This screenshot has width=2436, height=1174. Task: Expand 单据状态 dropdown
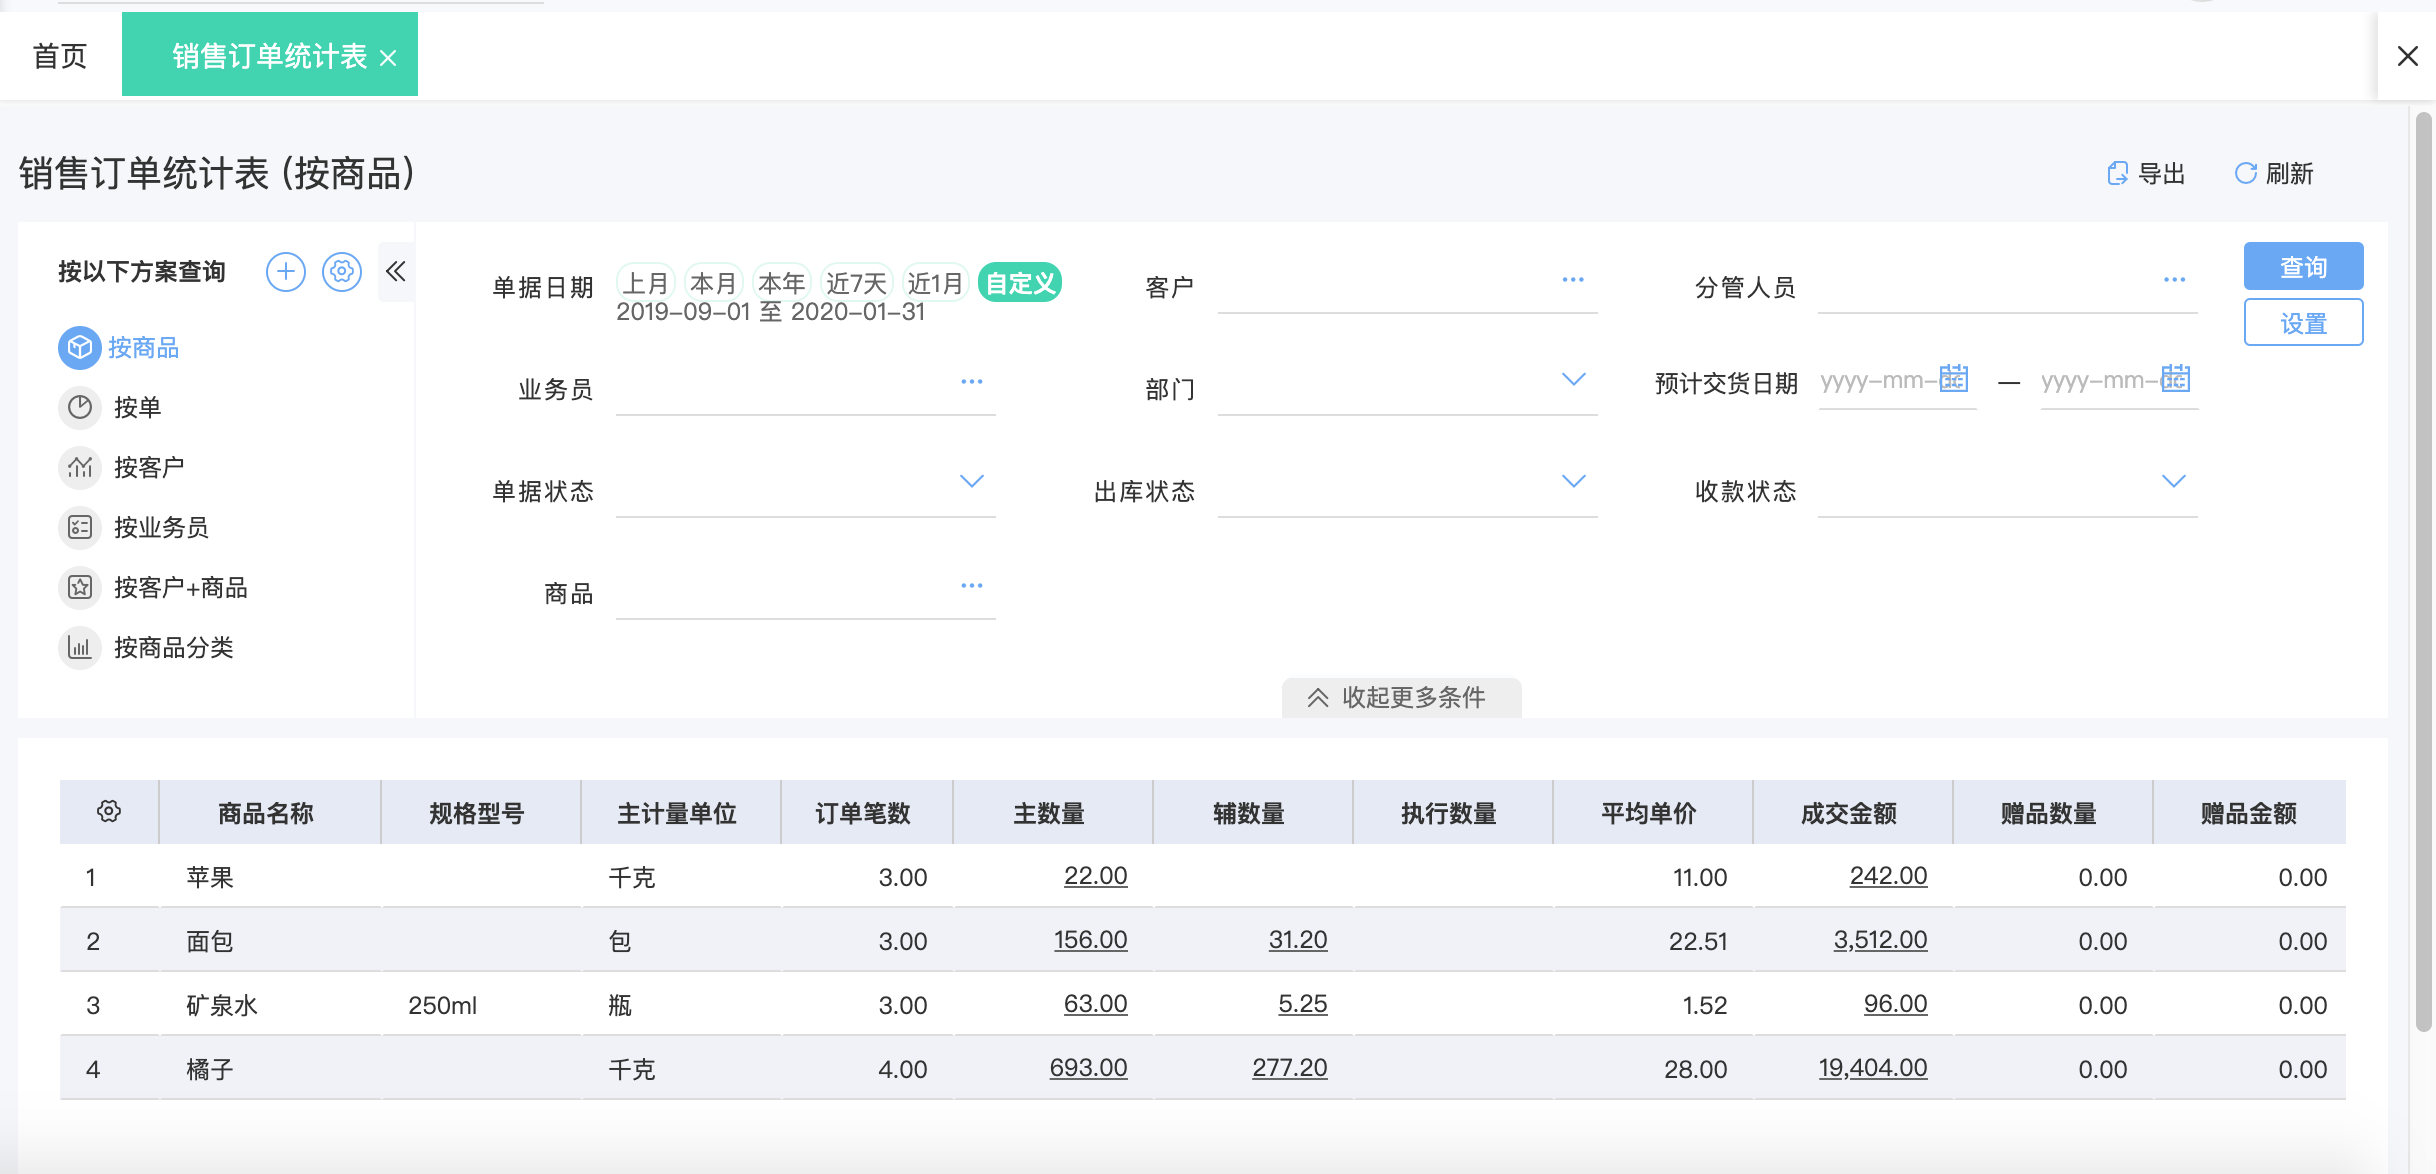[x=974, y=483]
